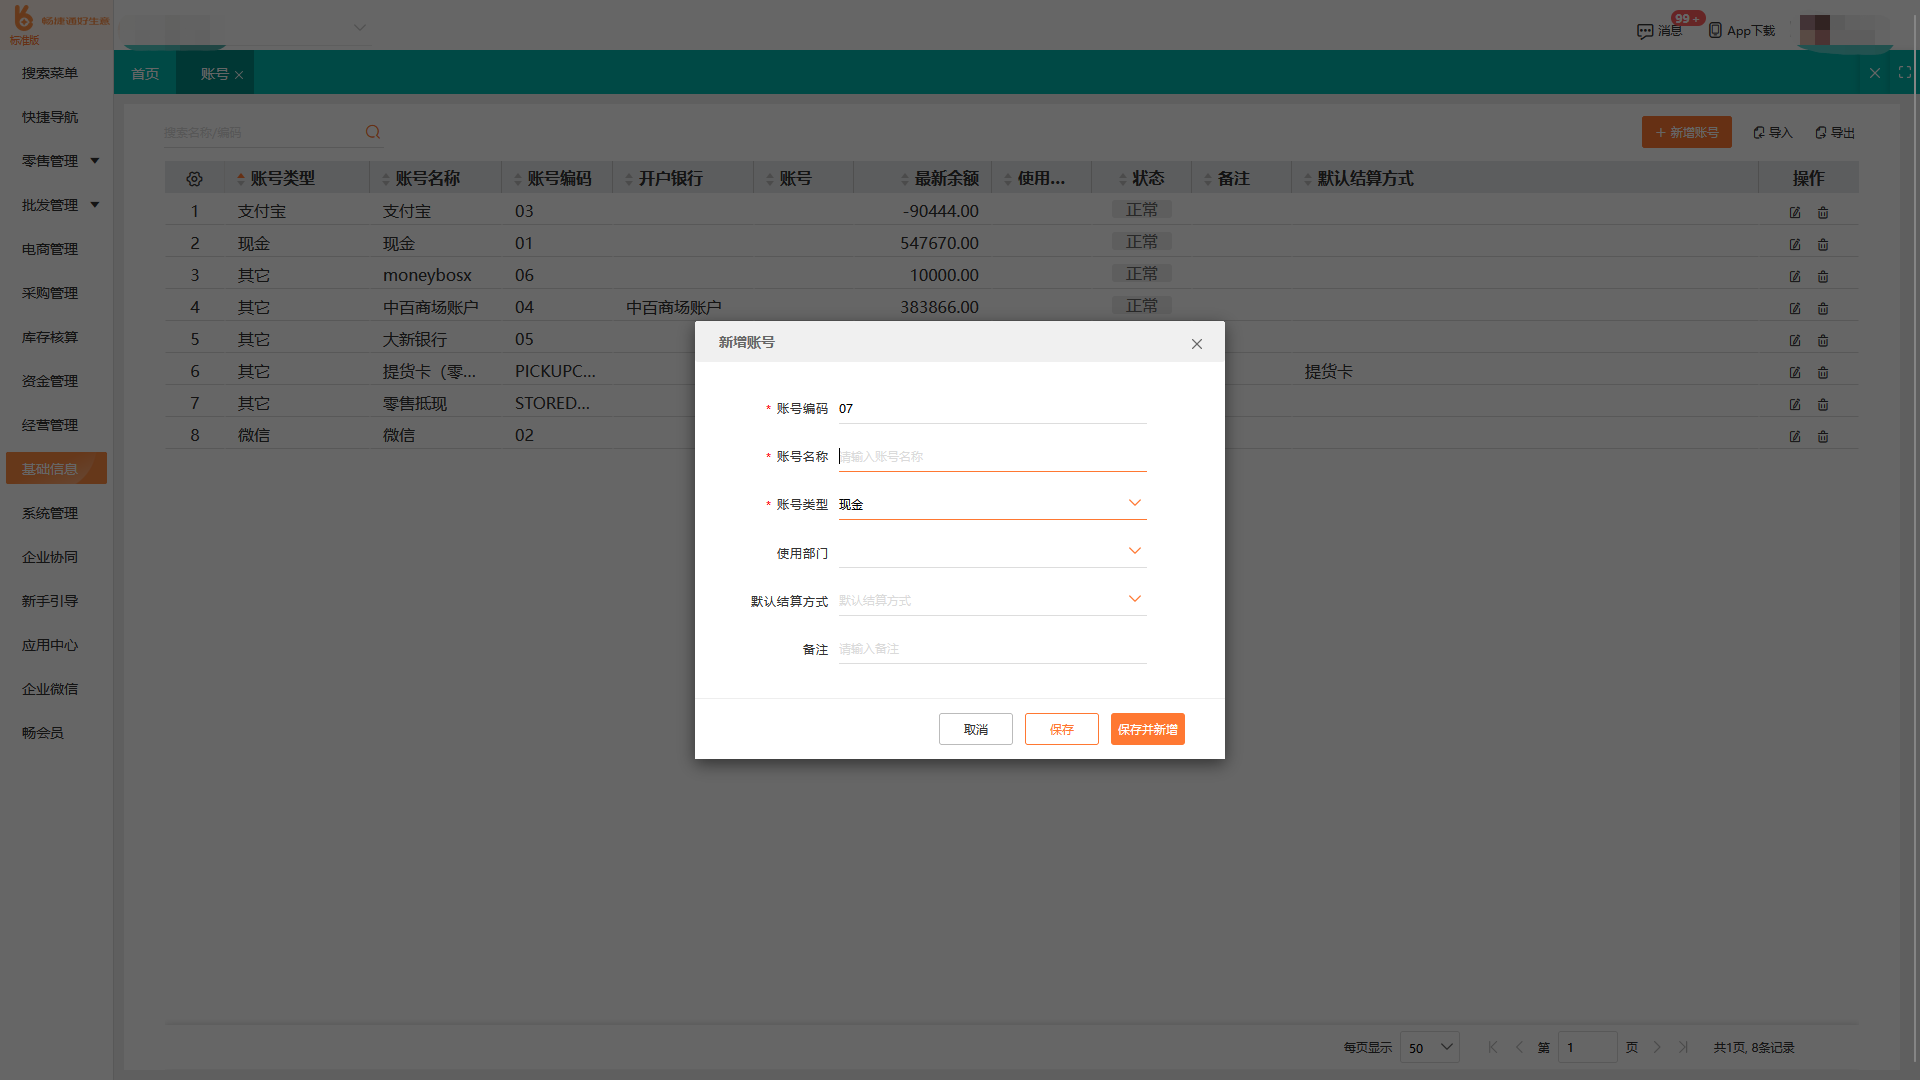Viewport: 1920px width, 1080px height.
Task: Expand the 账号类型 dropdown in new account form
Action: coord(1133,504)
